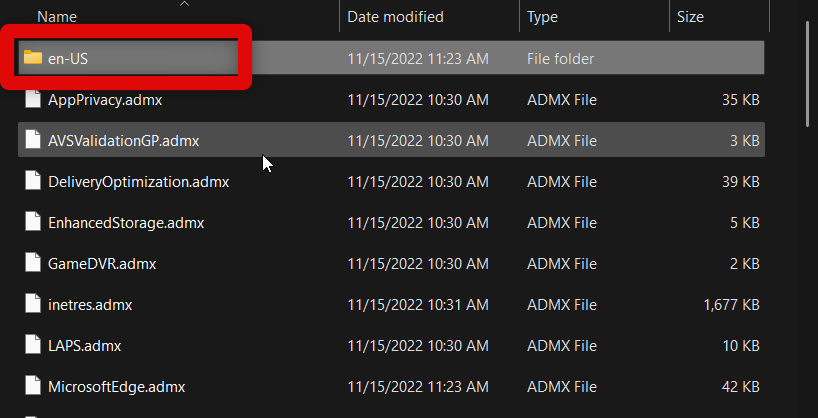Click the en-US folder icon
The image size is (818, 418).
33,58
